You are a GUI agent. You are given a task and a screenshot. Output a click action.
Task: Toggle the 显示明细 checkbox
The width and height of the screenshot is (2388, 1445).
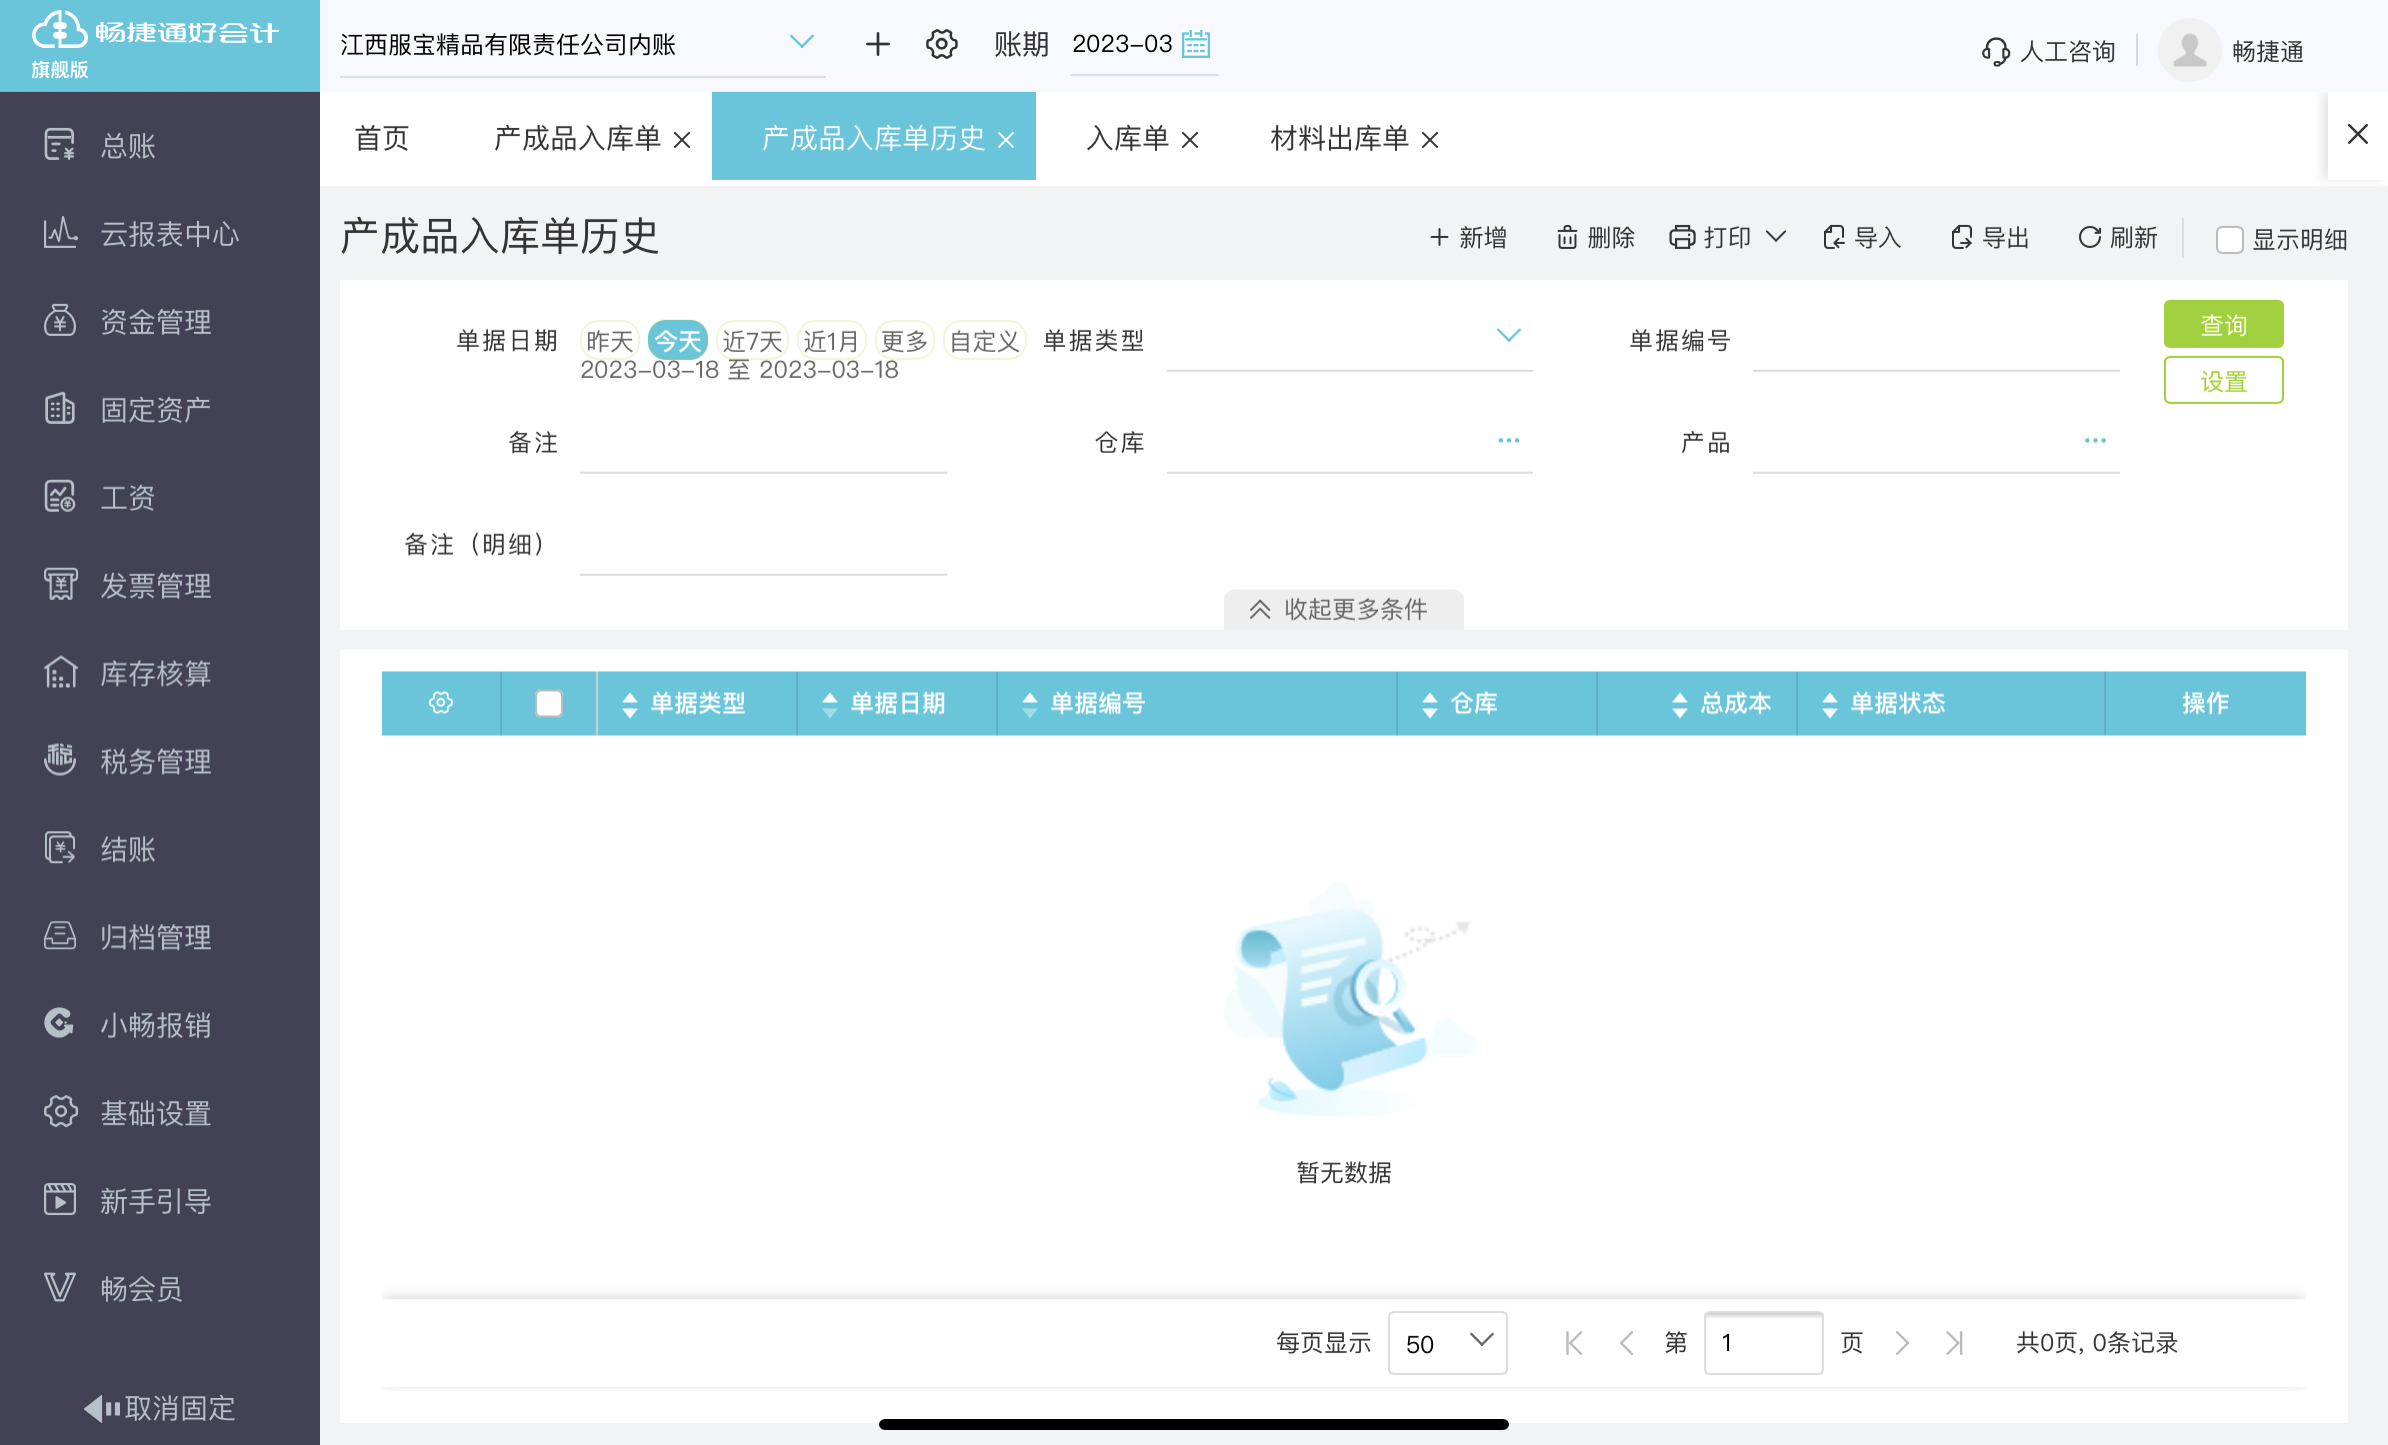(2229, 239)
